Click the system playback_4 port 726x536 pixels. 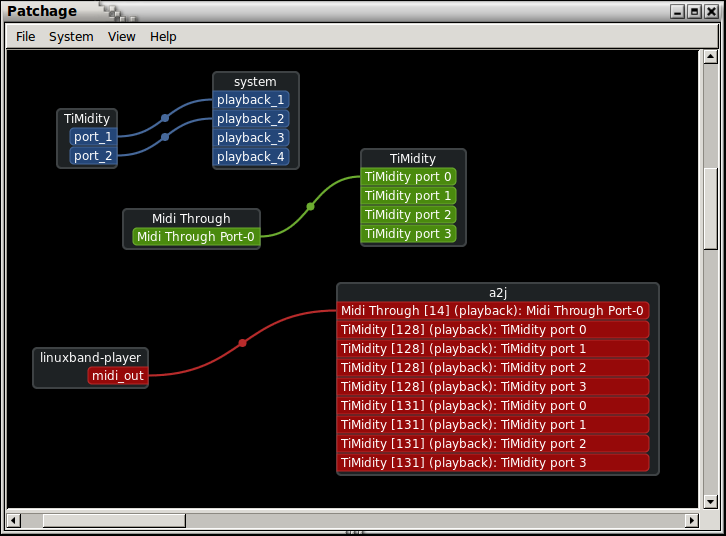[x=251, y=157]
